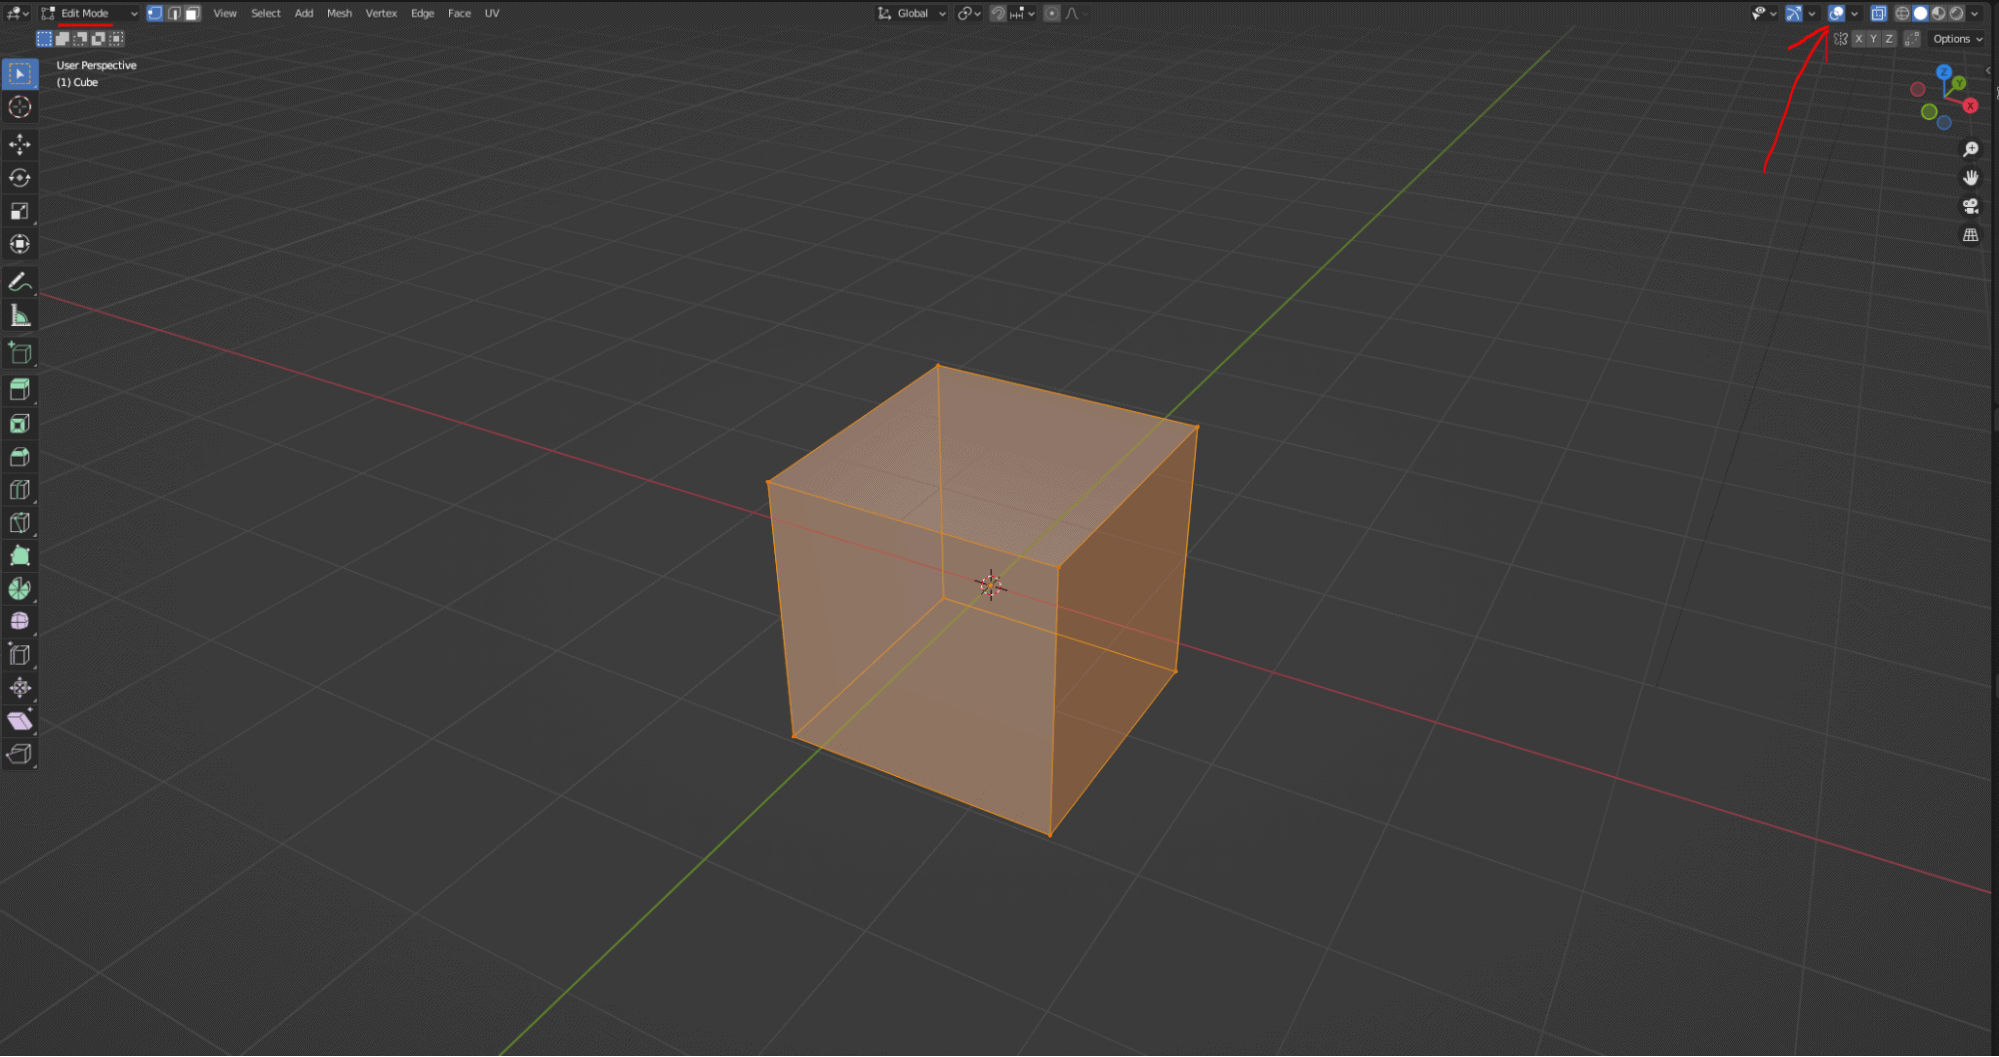Open Global transform orientation dropdown
The height and width of the screenshot is (1057, 1999).
(912, 13)
